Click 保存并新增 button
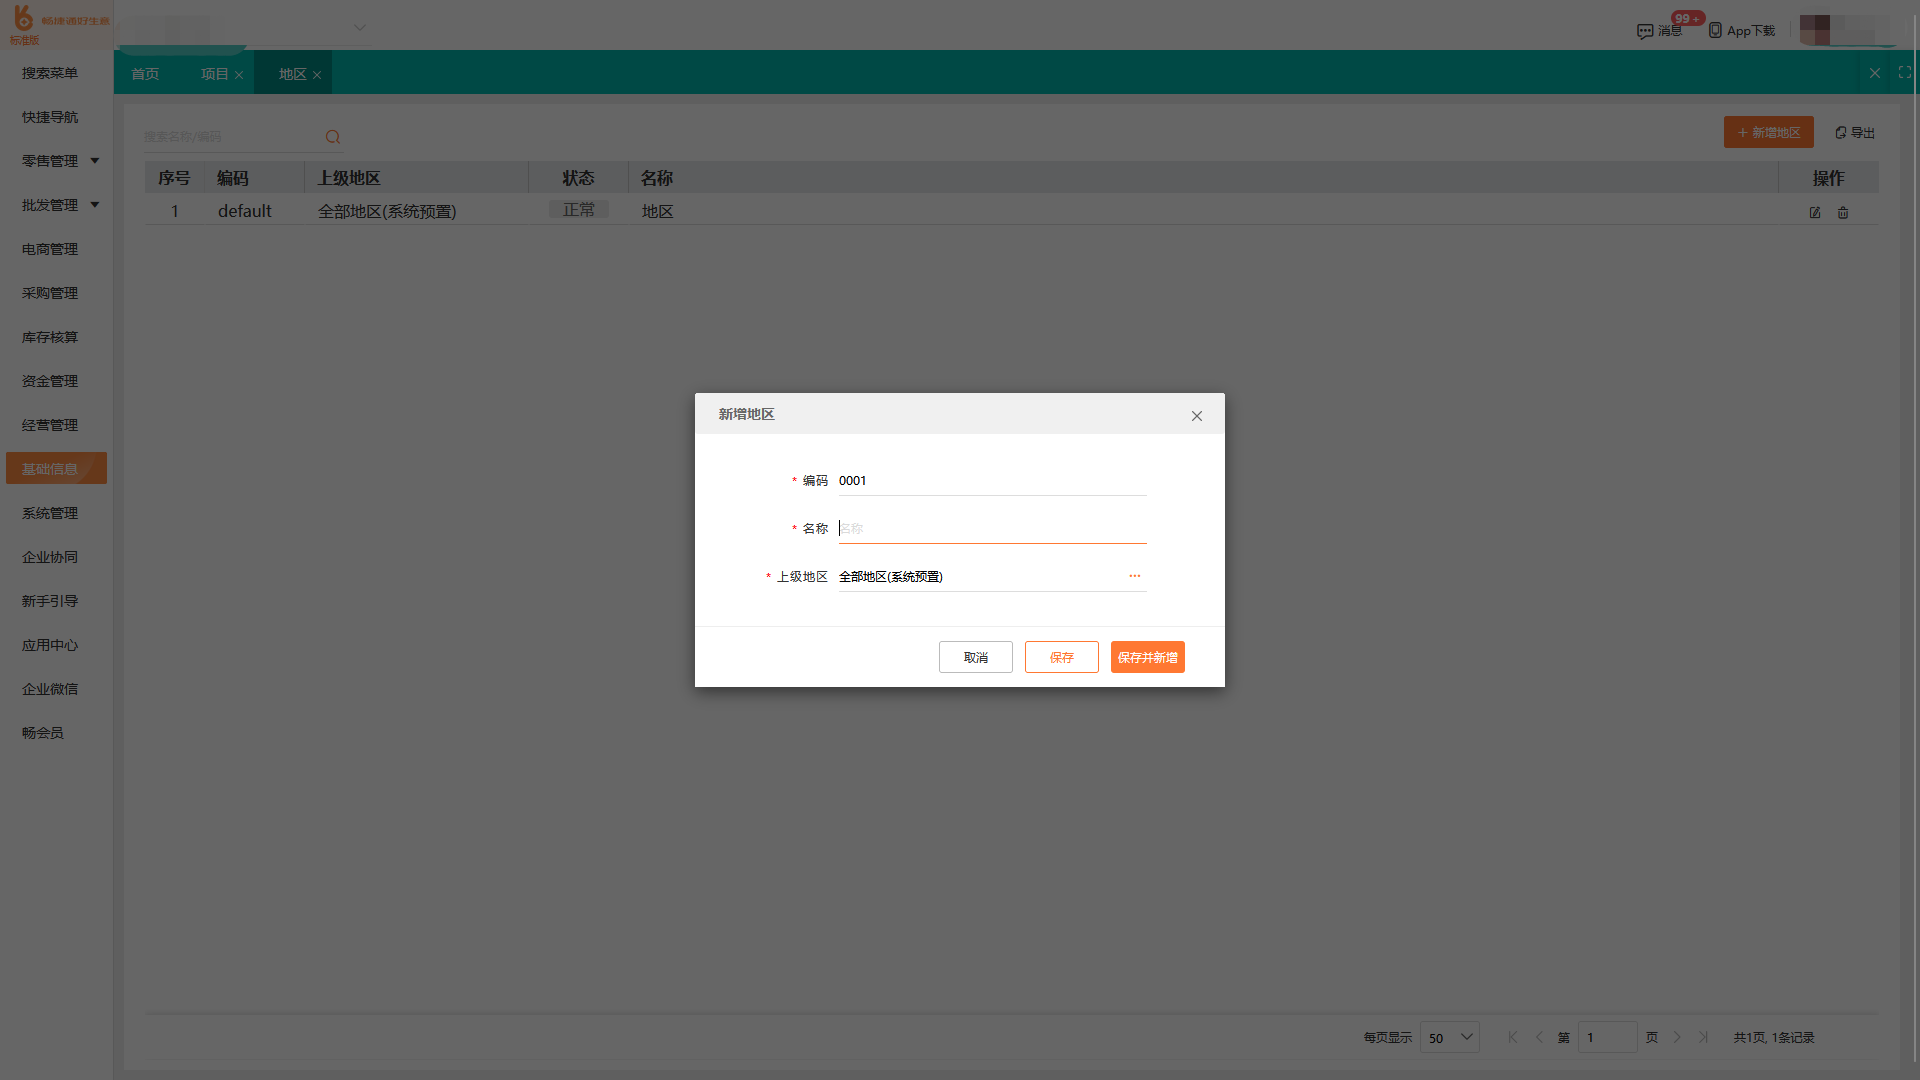 coord(1147,657)
